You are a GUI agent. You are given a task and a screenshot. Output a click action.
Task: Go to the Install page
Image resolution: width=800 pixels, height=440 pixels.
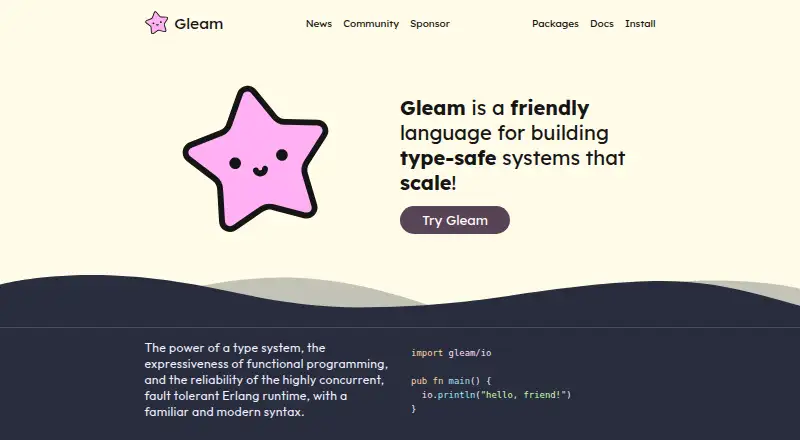pos(640,23)
